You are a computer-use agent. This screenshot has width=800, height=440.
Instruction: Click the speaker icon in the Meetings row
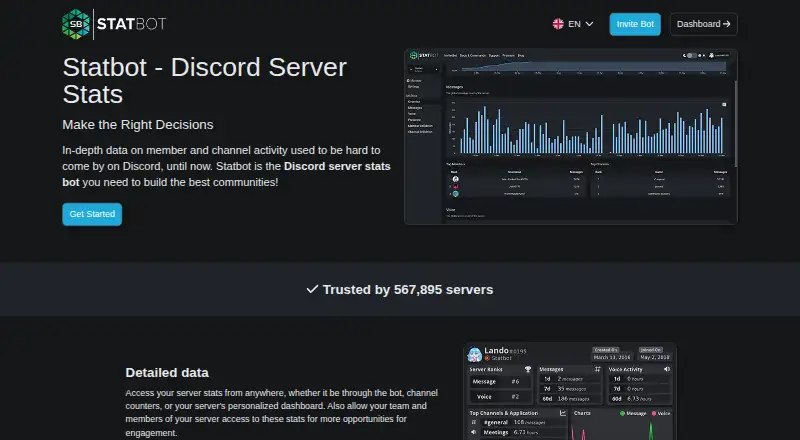click(x=473, y=432)
